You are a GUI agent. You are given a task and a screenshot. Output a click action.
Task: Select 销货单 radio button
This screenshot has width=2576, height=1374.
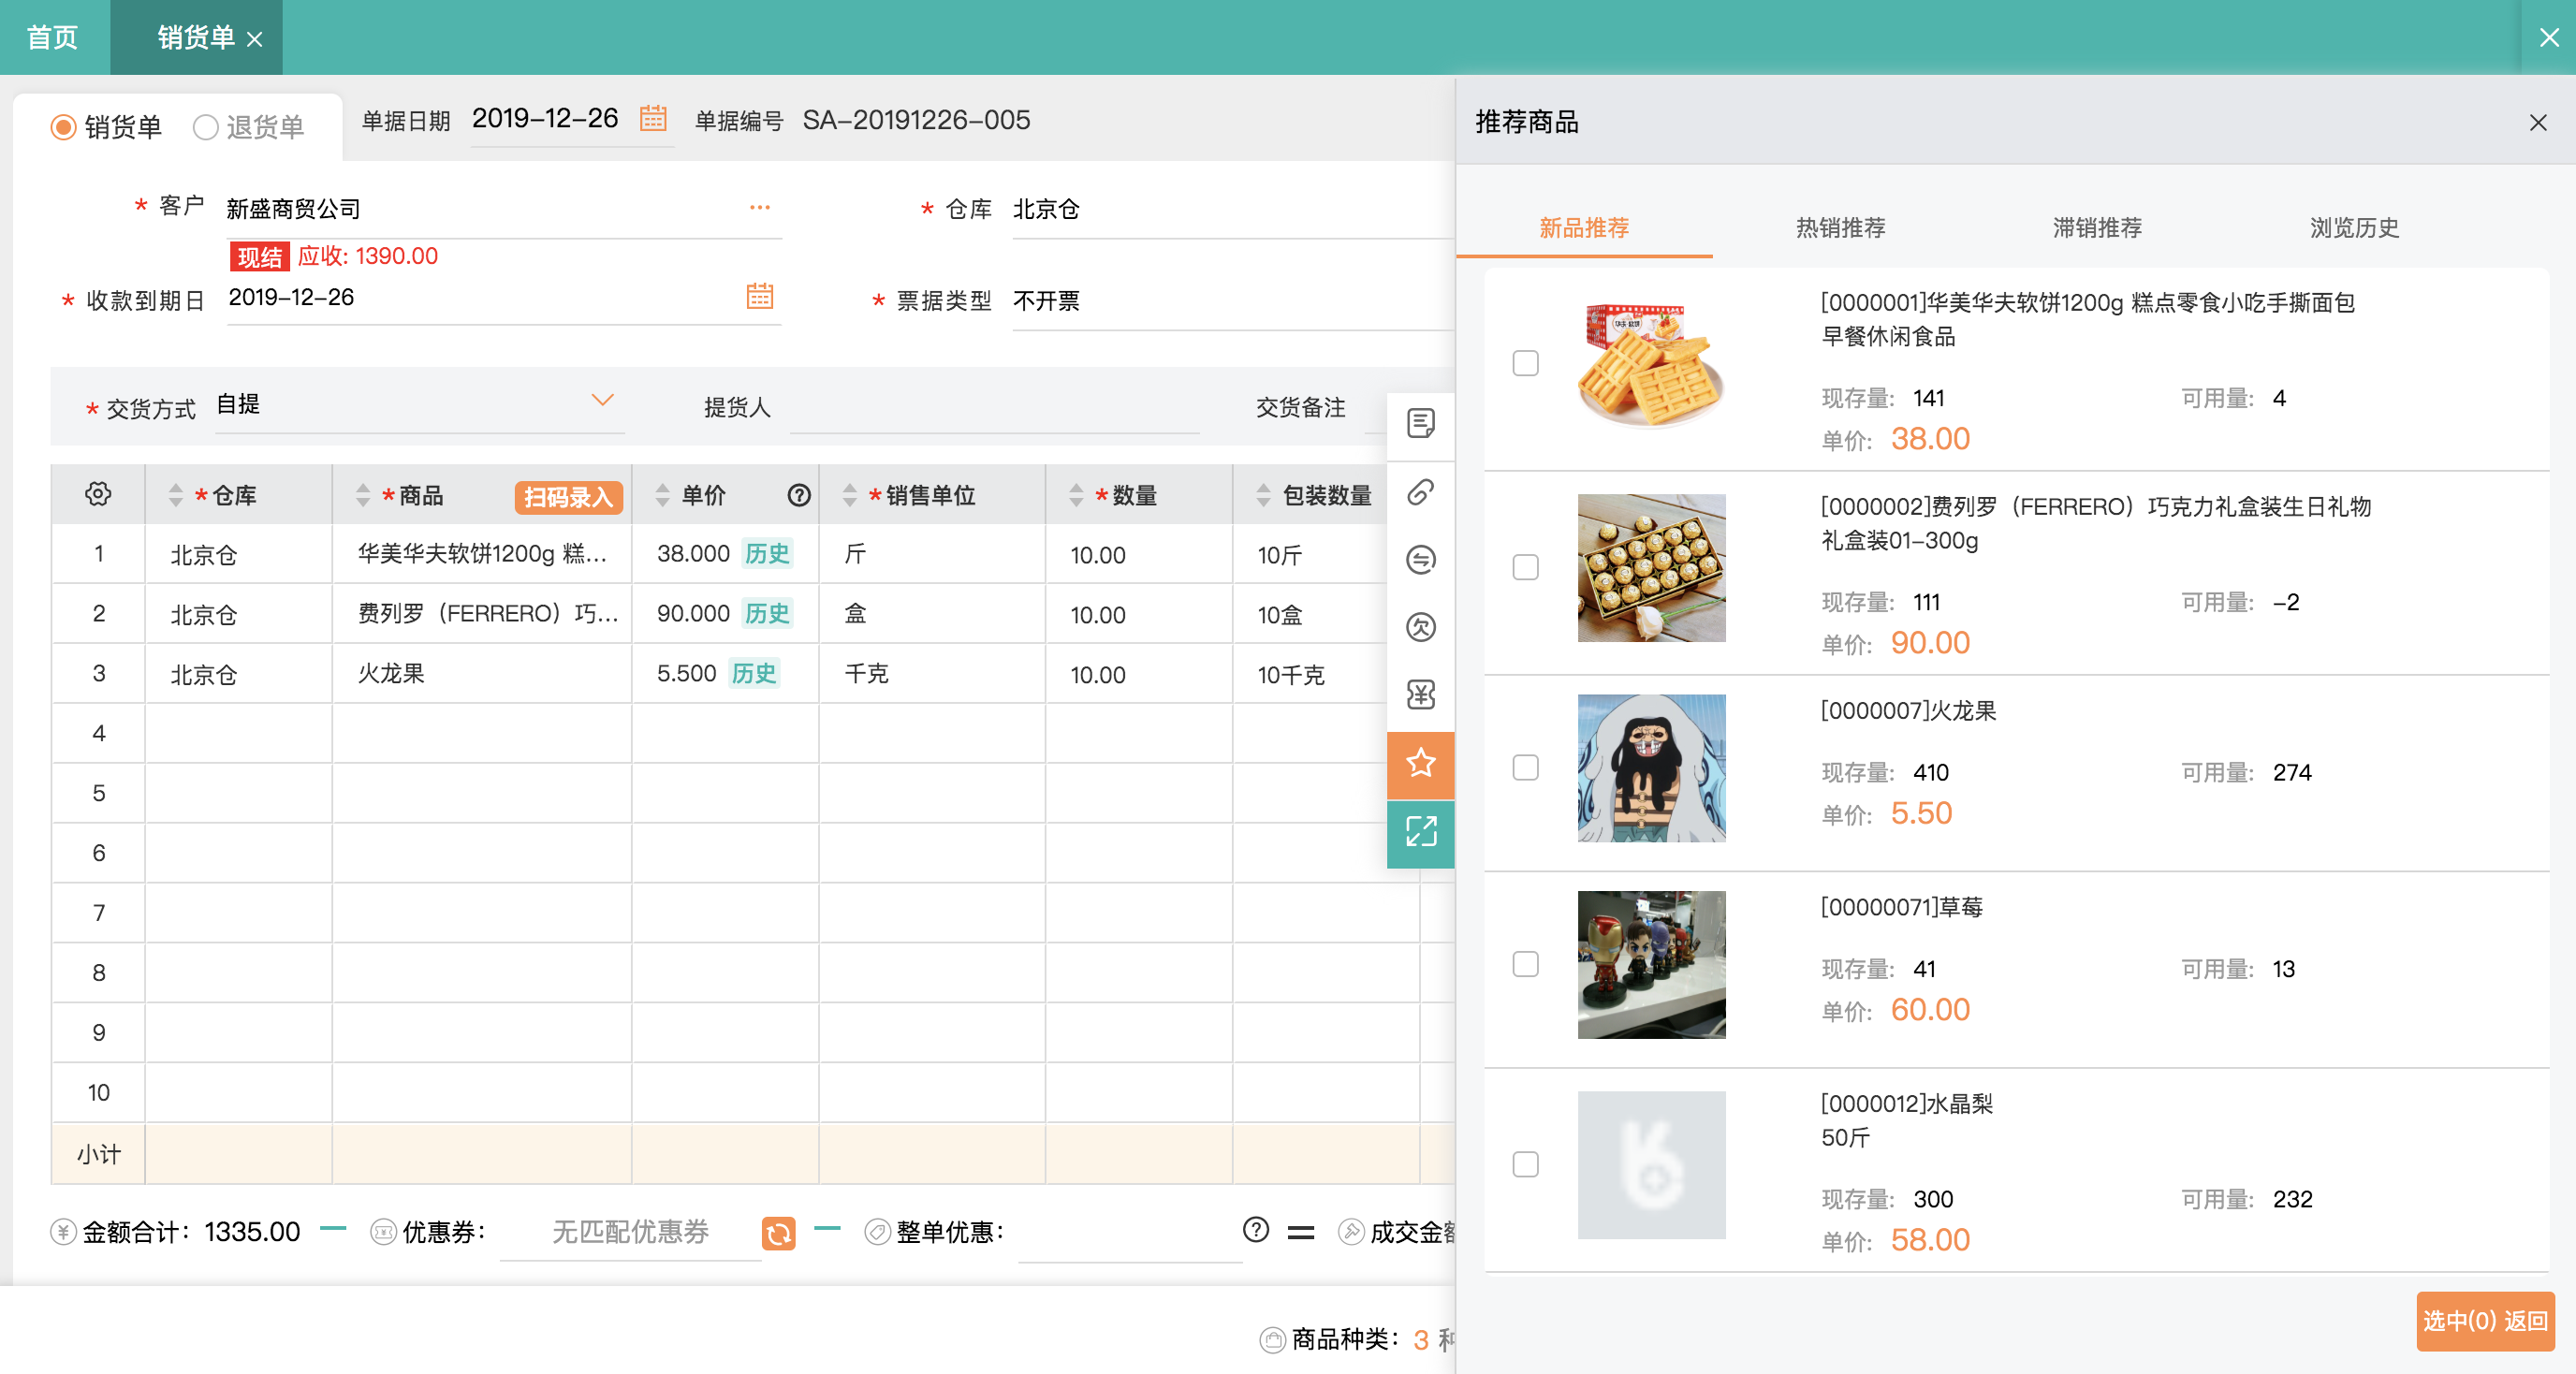point(63,121)
